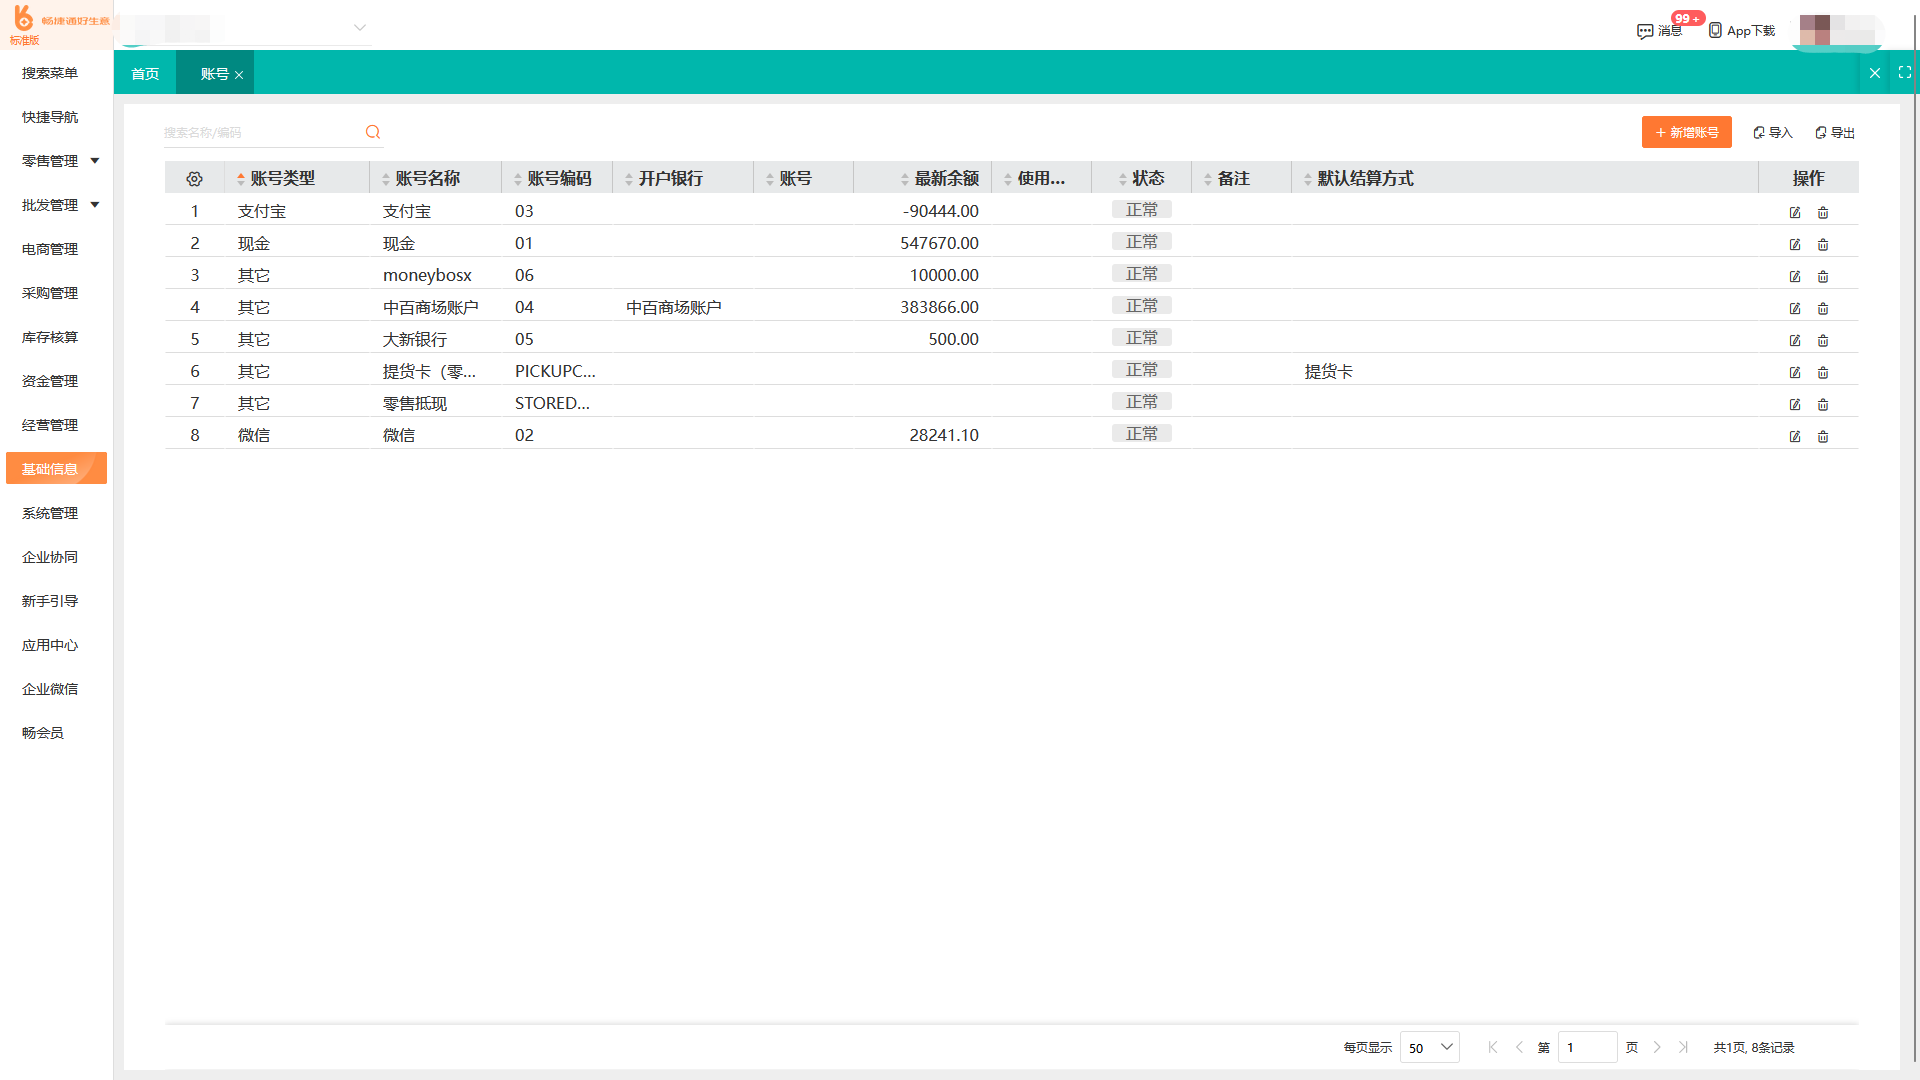This screenshot has width=1920, height=1080.
Task: Click the delete icon for 现金 account
Action: (x=1824, y=243)
